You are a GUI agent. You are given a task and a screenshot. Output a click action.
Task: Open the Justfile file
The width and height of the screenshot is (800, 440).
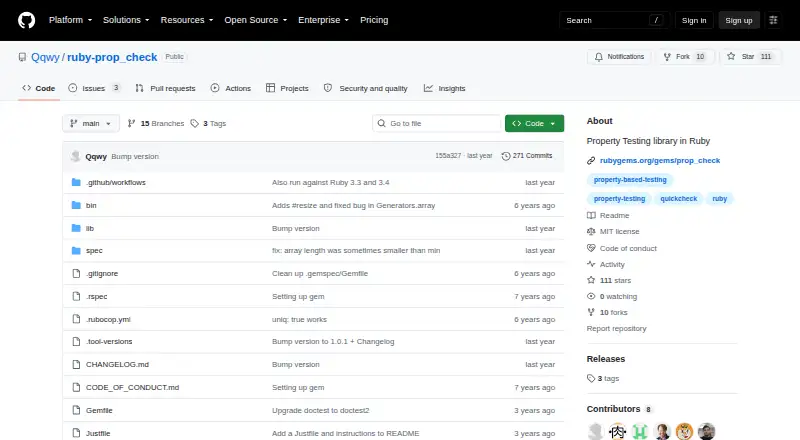(98, 433)
